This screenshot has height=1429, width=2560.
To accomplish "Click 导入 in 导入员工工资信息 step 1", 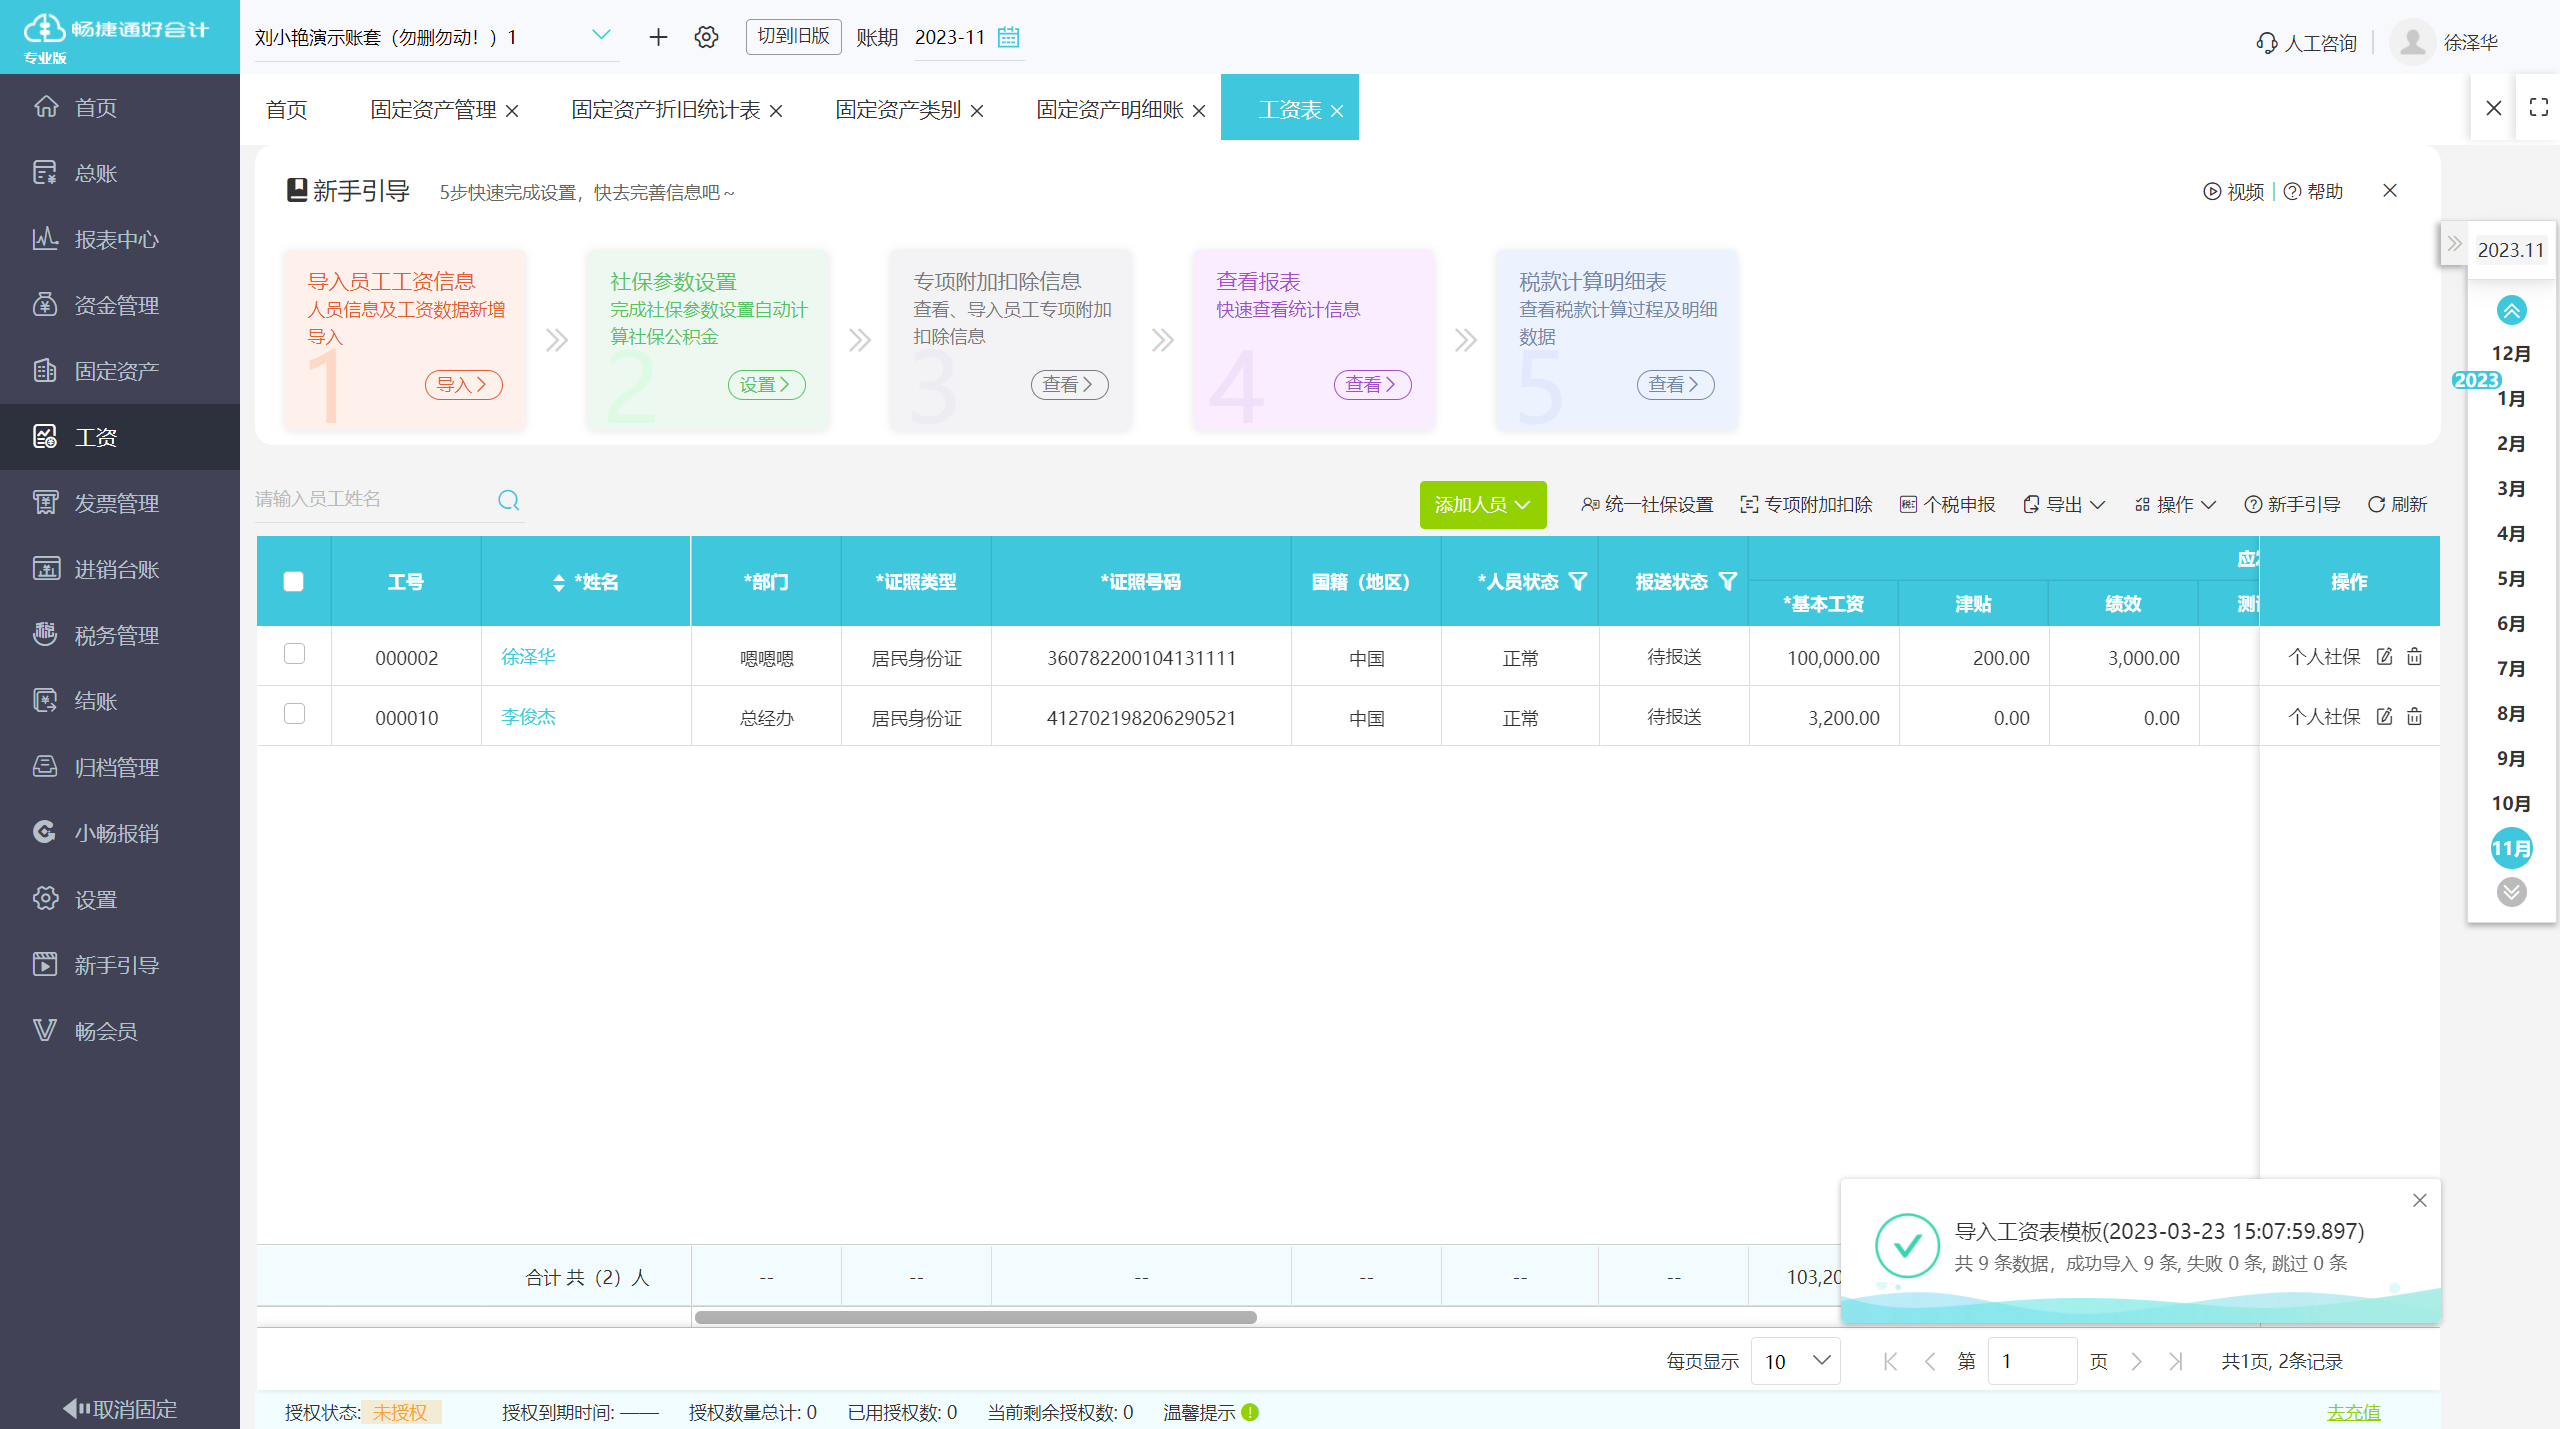I will point(462,385).
